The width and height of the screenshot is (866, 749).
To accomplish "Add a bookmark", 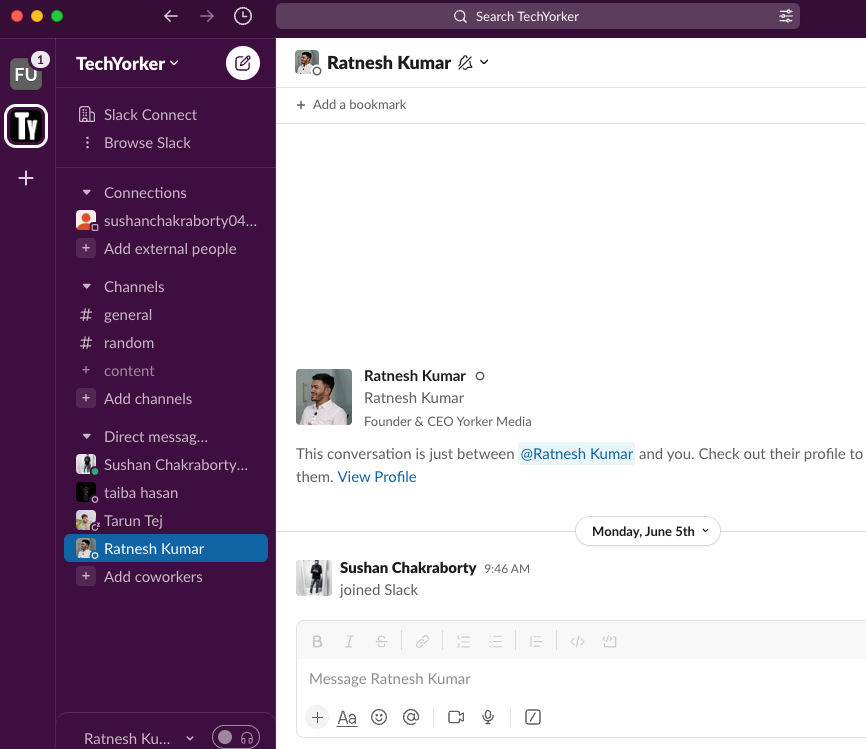I will [x=351, y=104].
